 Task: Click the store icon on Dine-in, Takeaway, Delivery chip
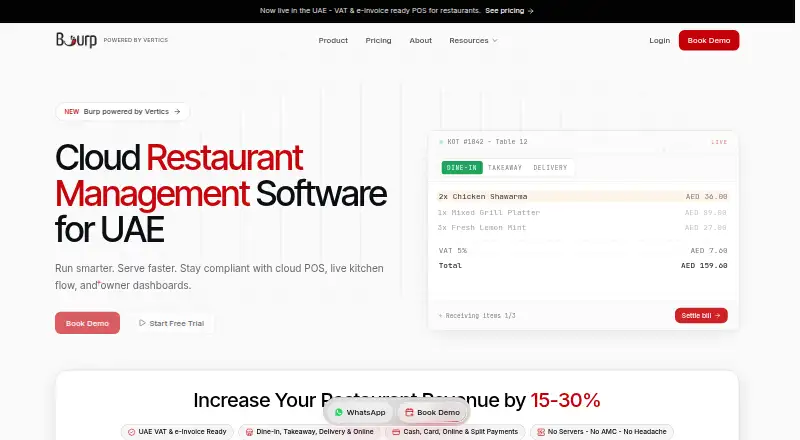click(249, 432)
